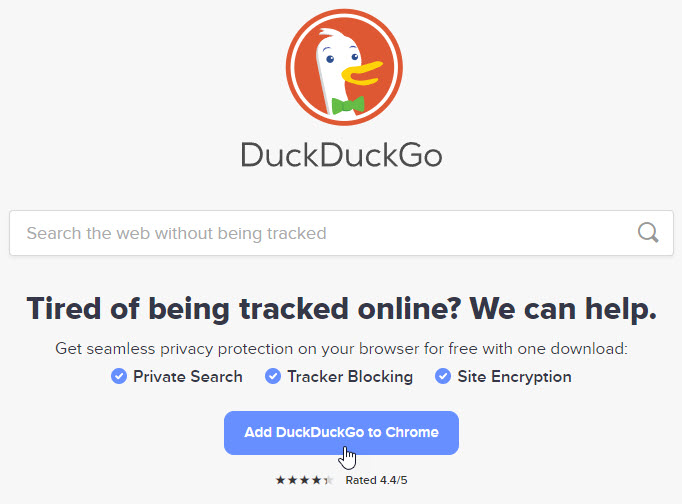
Task: Select the 'Site Encryption' label
Action: click(515, 377)
